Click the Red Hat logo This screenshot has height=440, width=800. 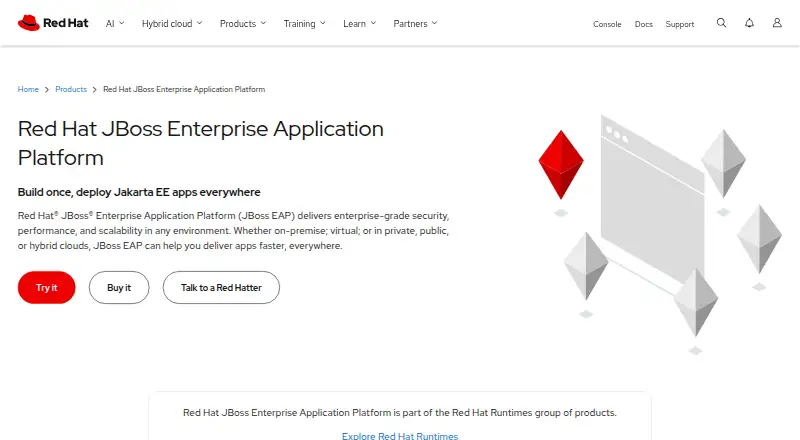click(53, 23)
